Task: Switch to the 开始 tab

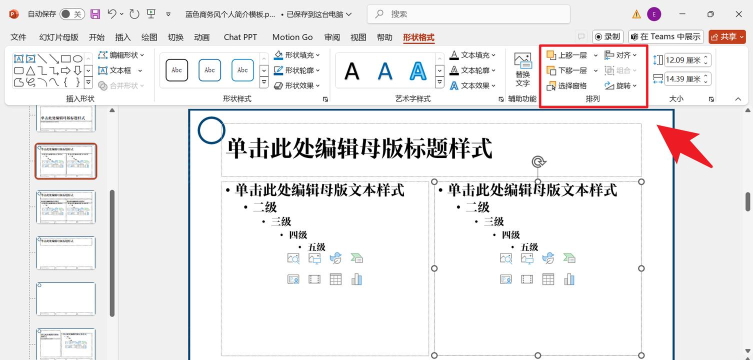Action: pyautogui.click(x=97, y=37)
